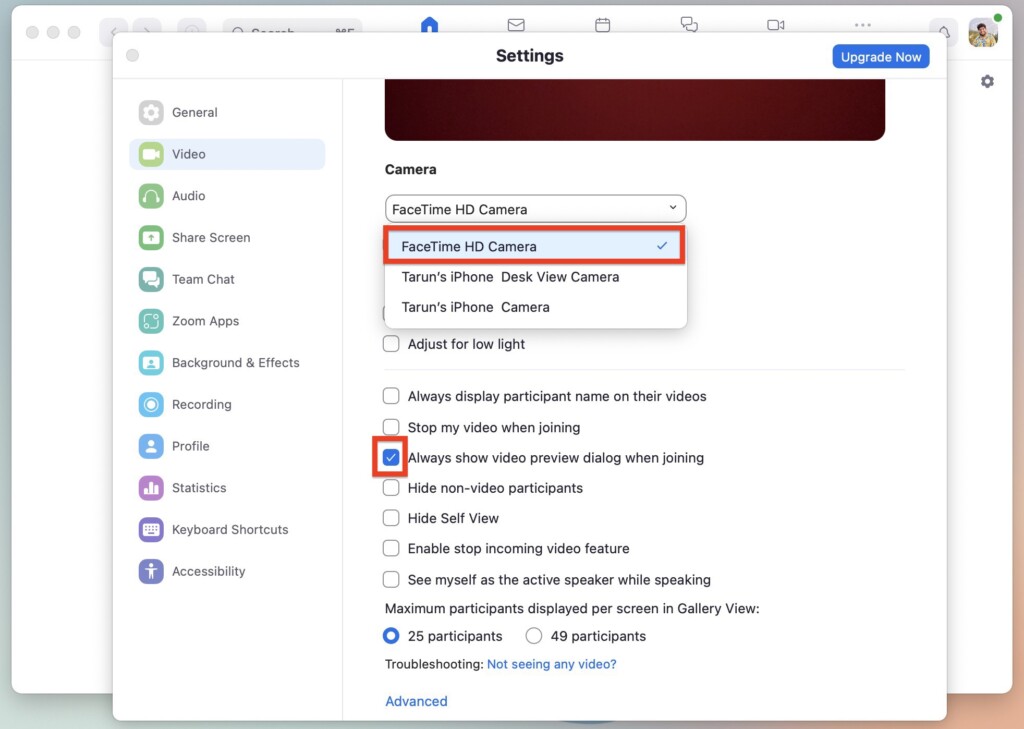Open the Not seeing any video? link
The width and height of the screenshot is (1024, 729).
coord(551,664)
